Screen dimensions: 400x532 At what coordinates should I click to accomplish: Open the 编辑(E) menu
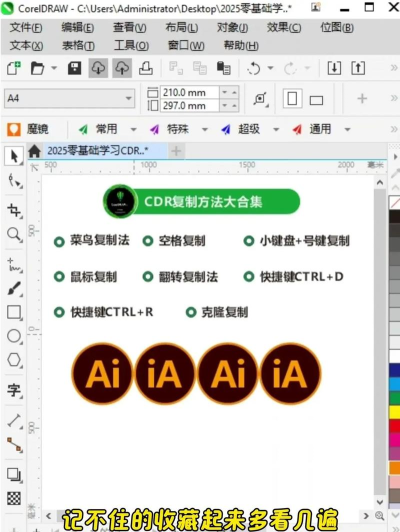[78, 27]
